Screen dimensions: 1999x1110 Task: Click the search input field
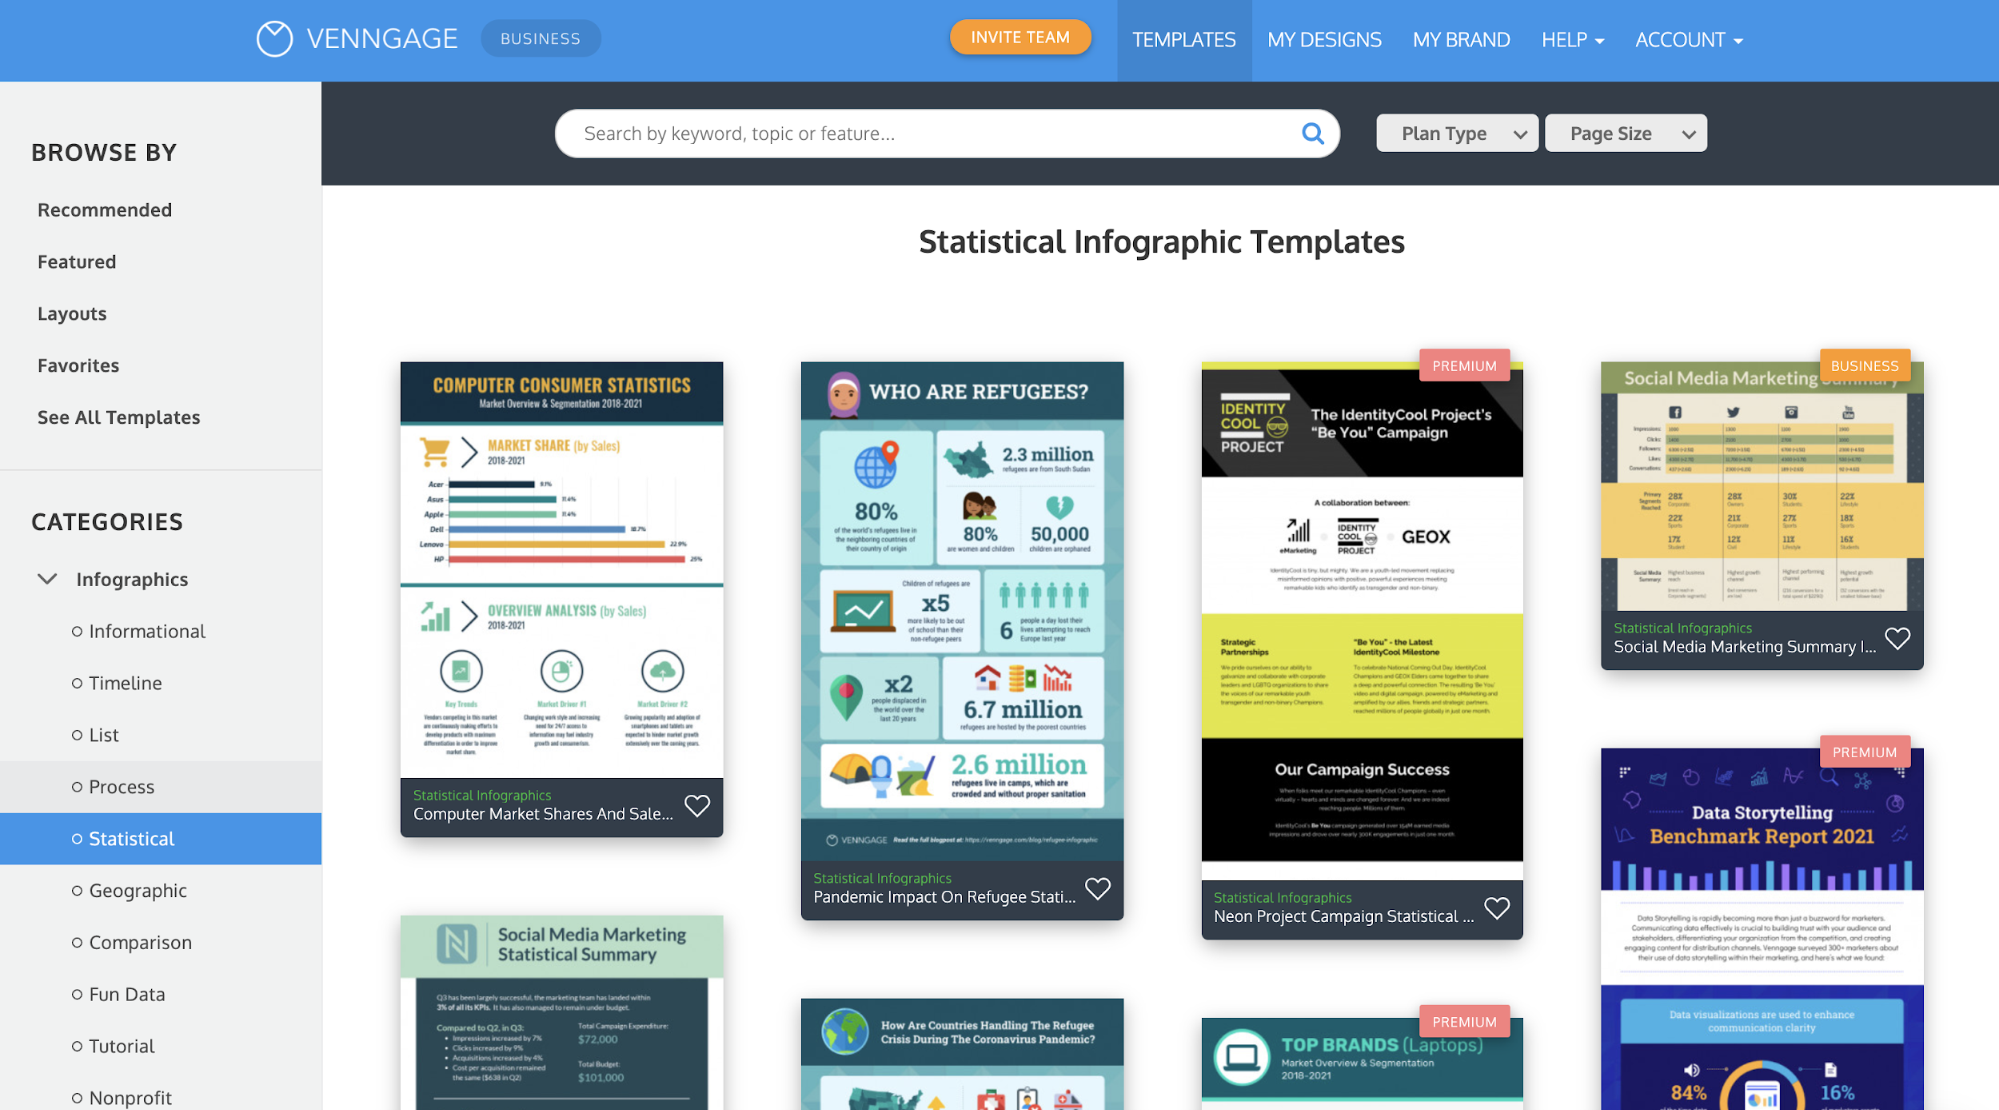(948, 133)
